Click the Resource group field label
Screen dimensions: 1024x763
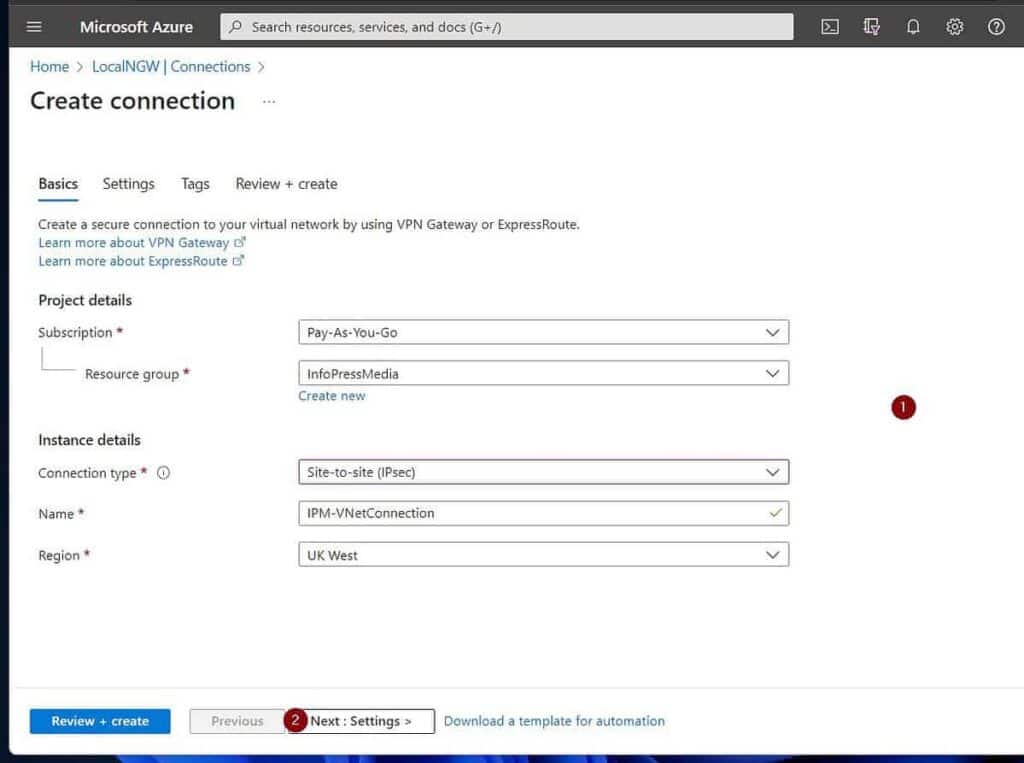[x=132, y=374]
